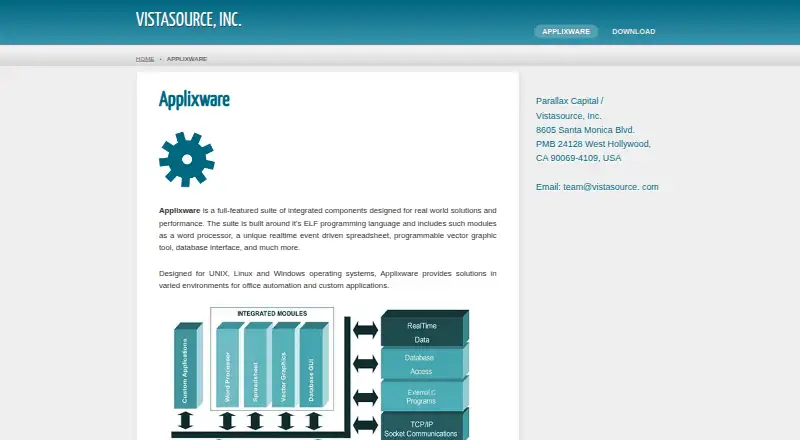Image resolution: width=800 pixels, height=440 pixels.
Task: Click the team@vistasource email address
Action: click(611, 187)
